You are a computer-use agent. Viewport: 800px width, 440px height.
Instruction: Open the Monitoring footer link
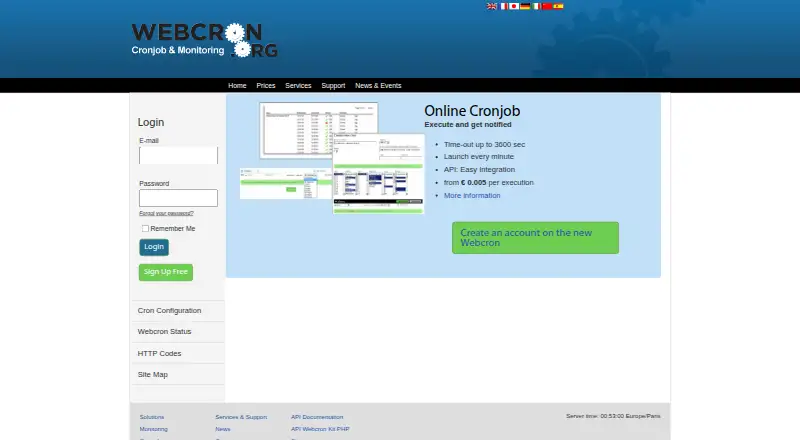point(154,429)
